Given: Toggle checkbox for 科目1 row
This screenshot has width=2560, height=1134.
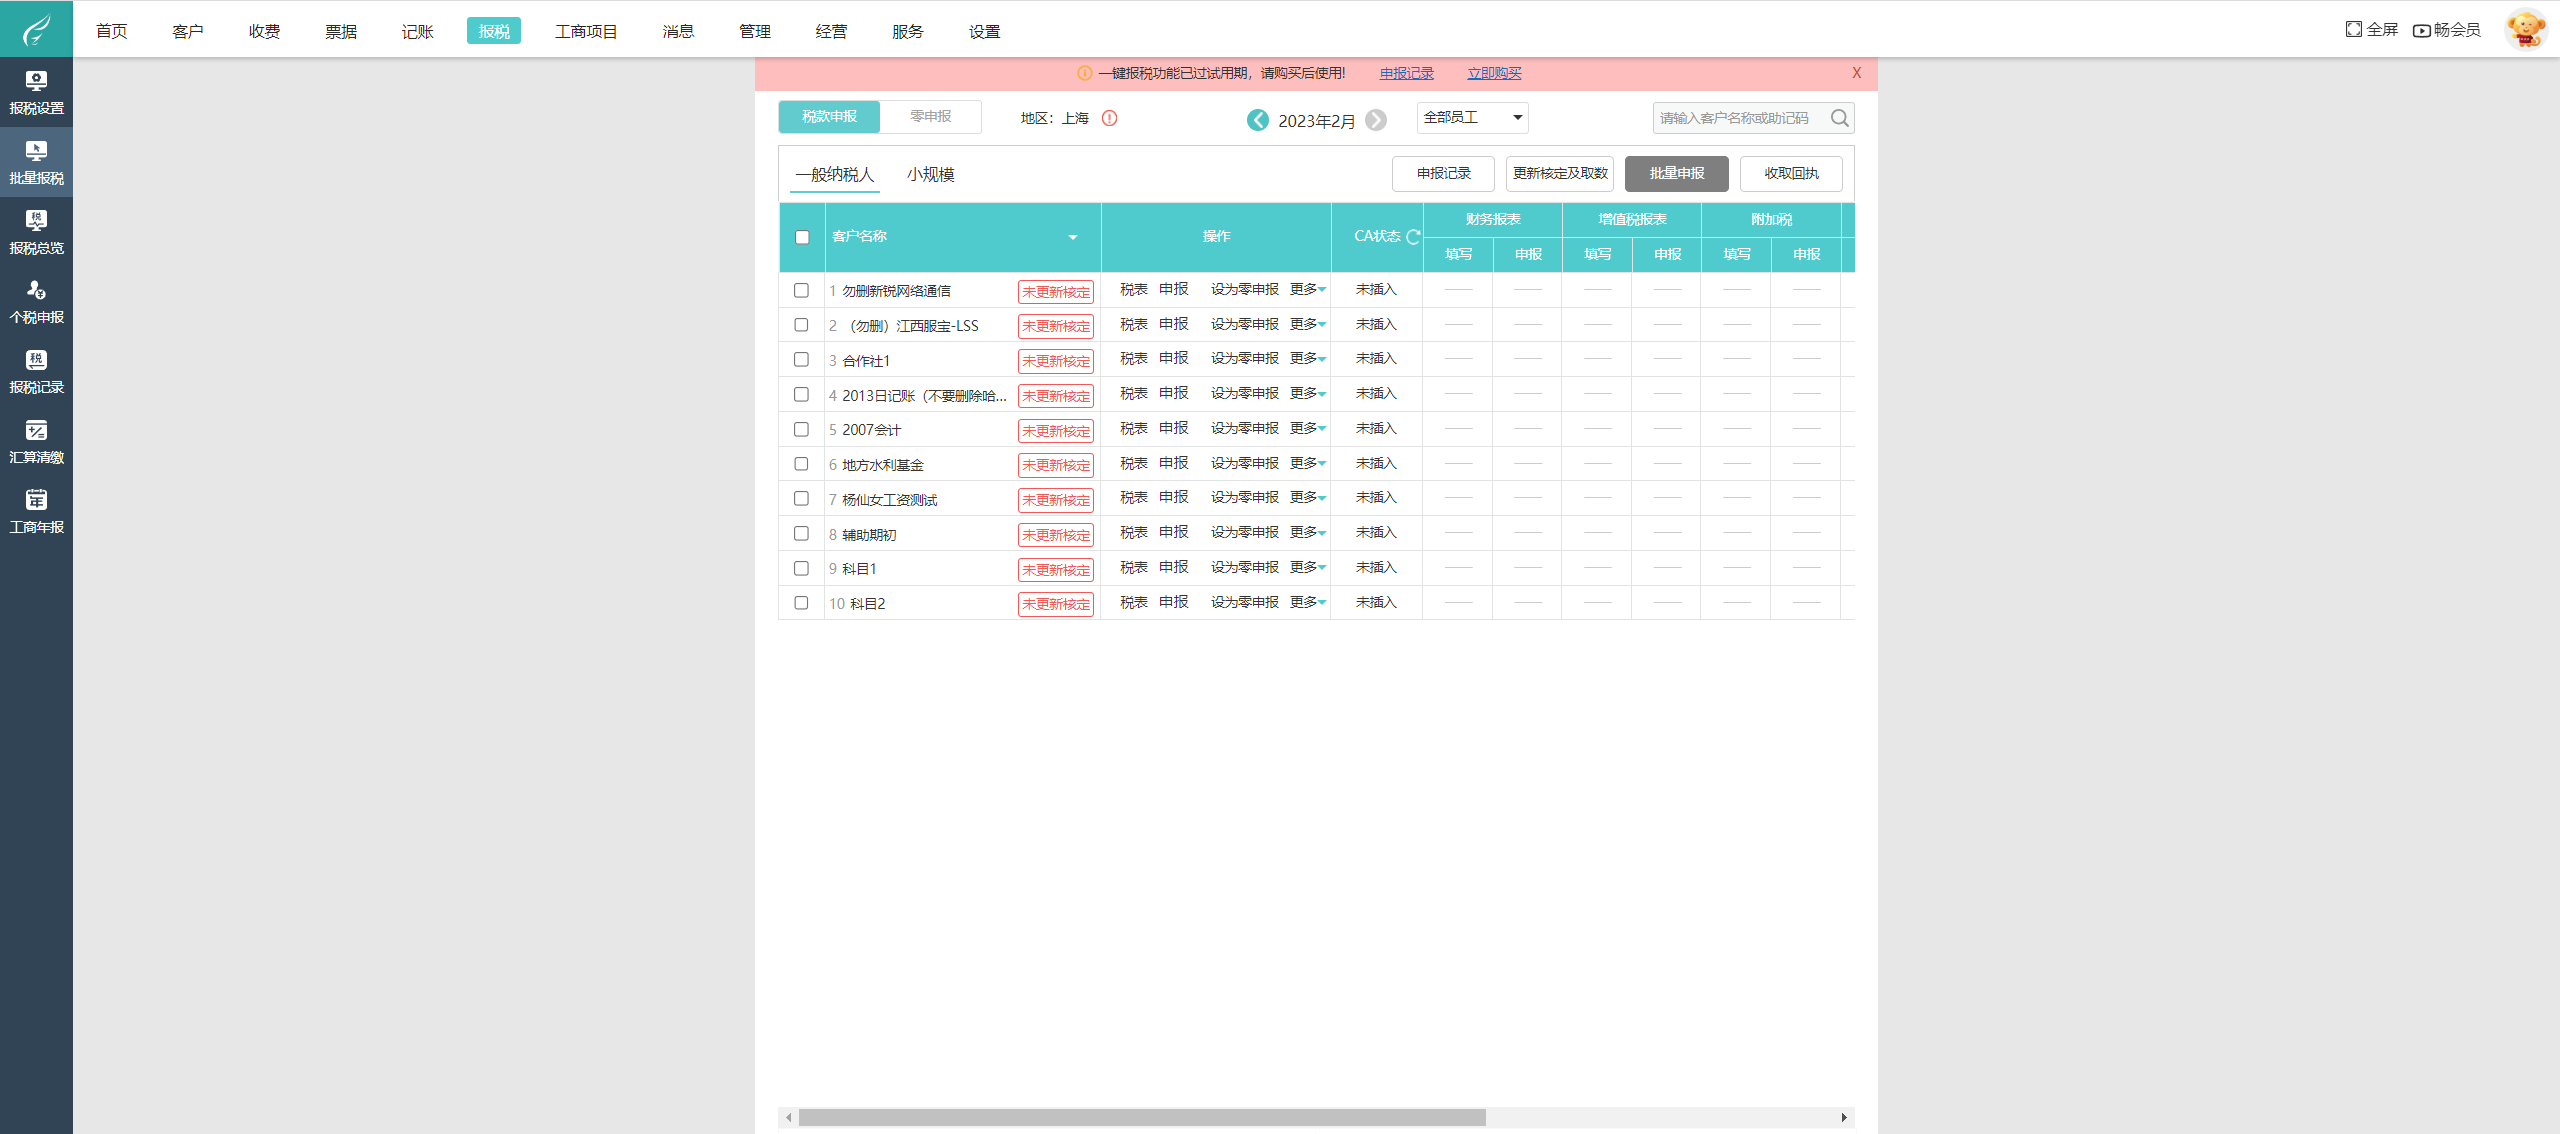Looking at the screenshot, I should [802, 568].
